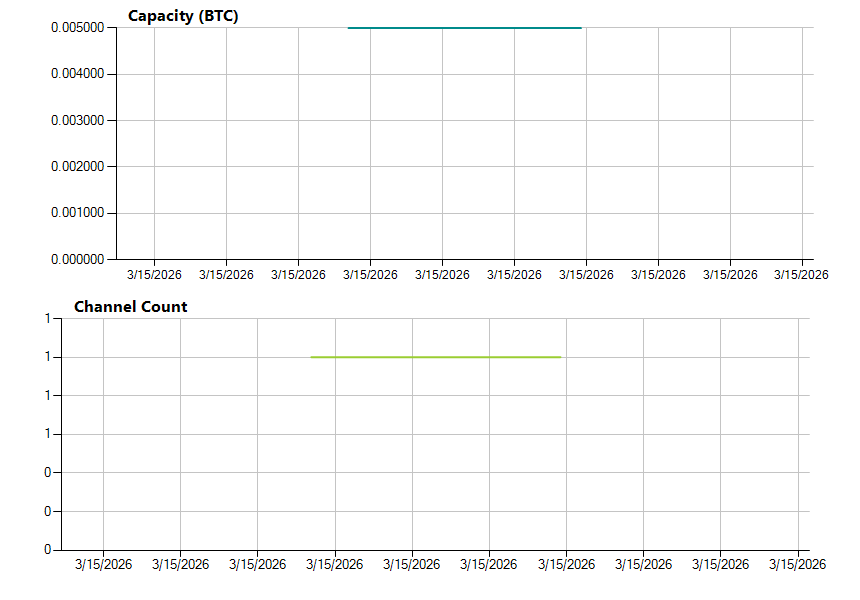This screenshot has height=600, width=860.
Task: Select first date label under Channel Count chart
Action: [103, 564]
